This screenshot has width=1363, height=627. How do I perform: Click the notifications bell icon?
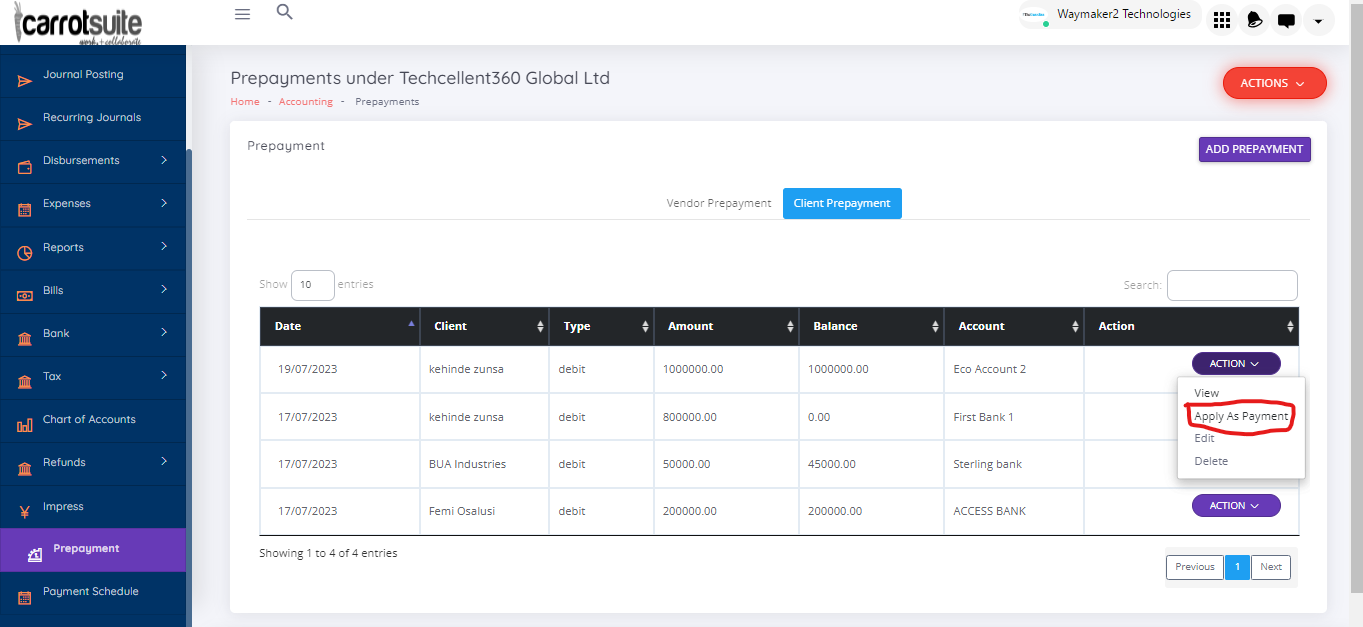1254,20
